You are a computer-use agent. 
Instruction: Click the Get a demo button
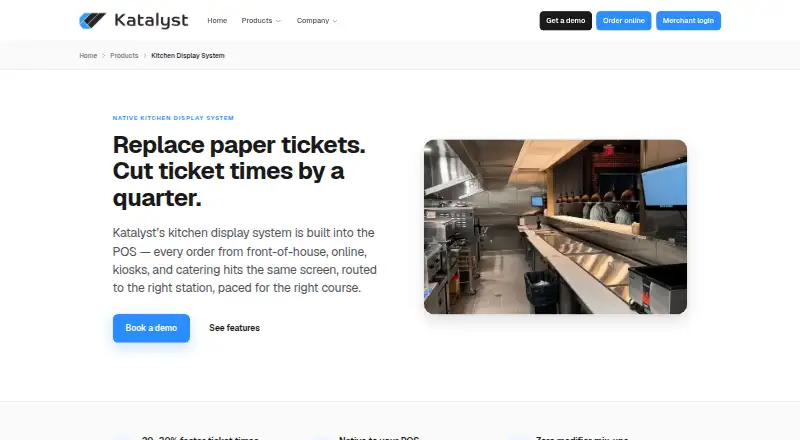click(x=565, y=20)
